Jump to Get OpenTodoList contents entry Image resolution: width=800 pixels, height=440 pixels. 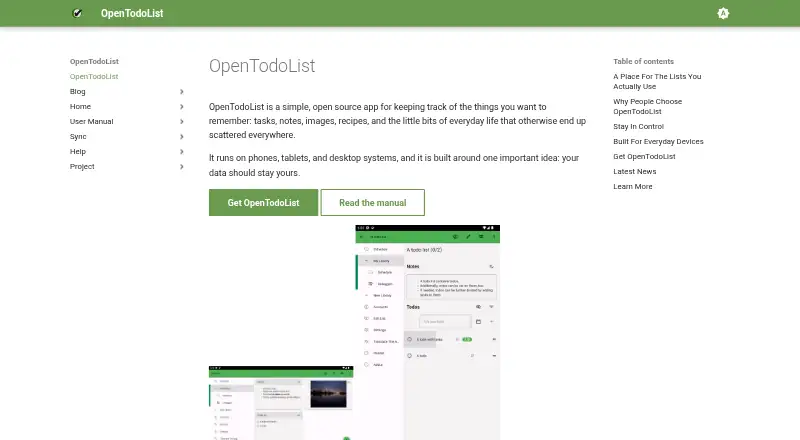tap(644, 156)
